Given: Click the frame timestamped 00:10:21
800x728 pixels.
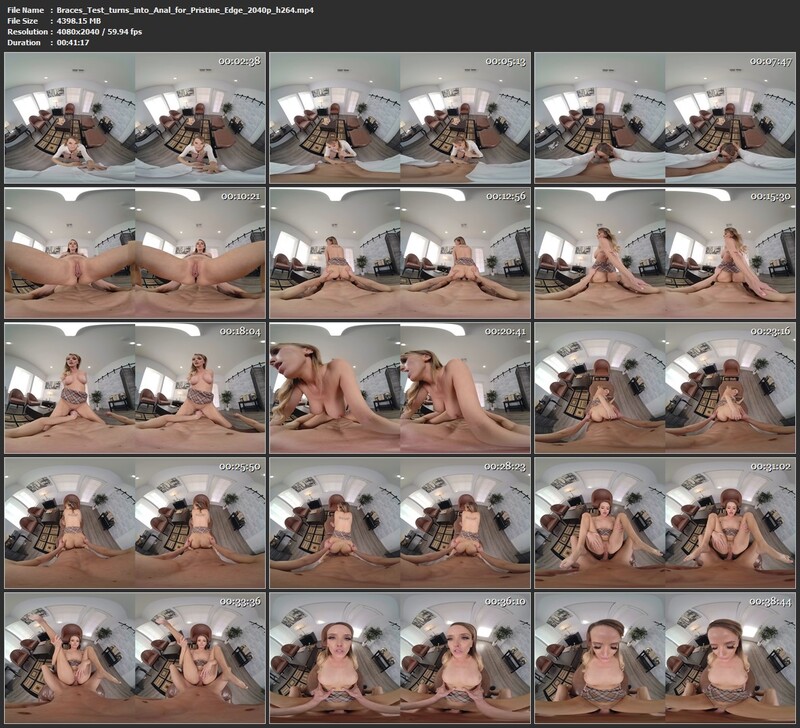Looking at the screenshot, I should tap(135, 252).
